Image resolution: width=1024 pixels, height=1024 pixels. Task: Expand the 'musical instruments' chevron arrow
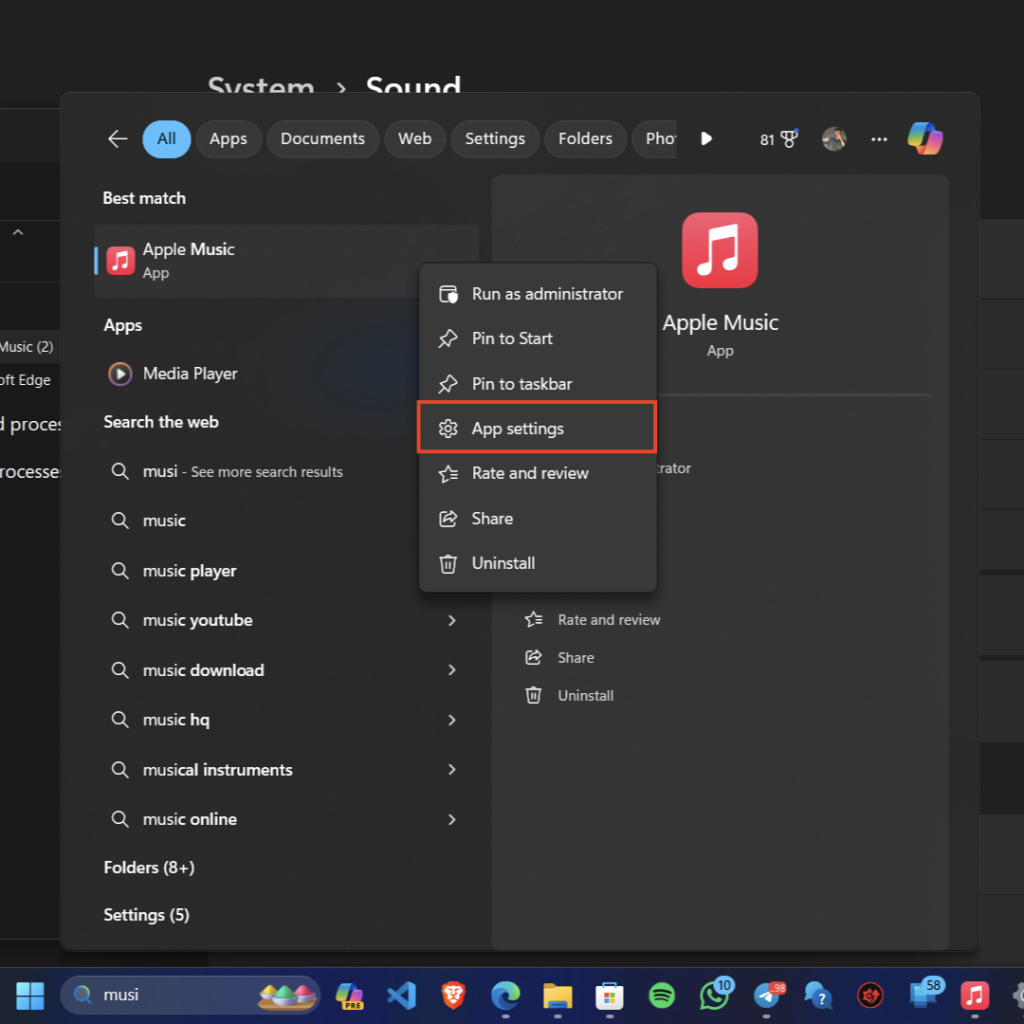pyautogui.click(x=452, y=769)
